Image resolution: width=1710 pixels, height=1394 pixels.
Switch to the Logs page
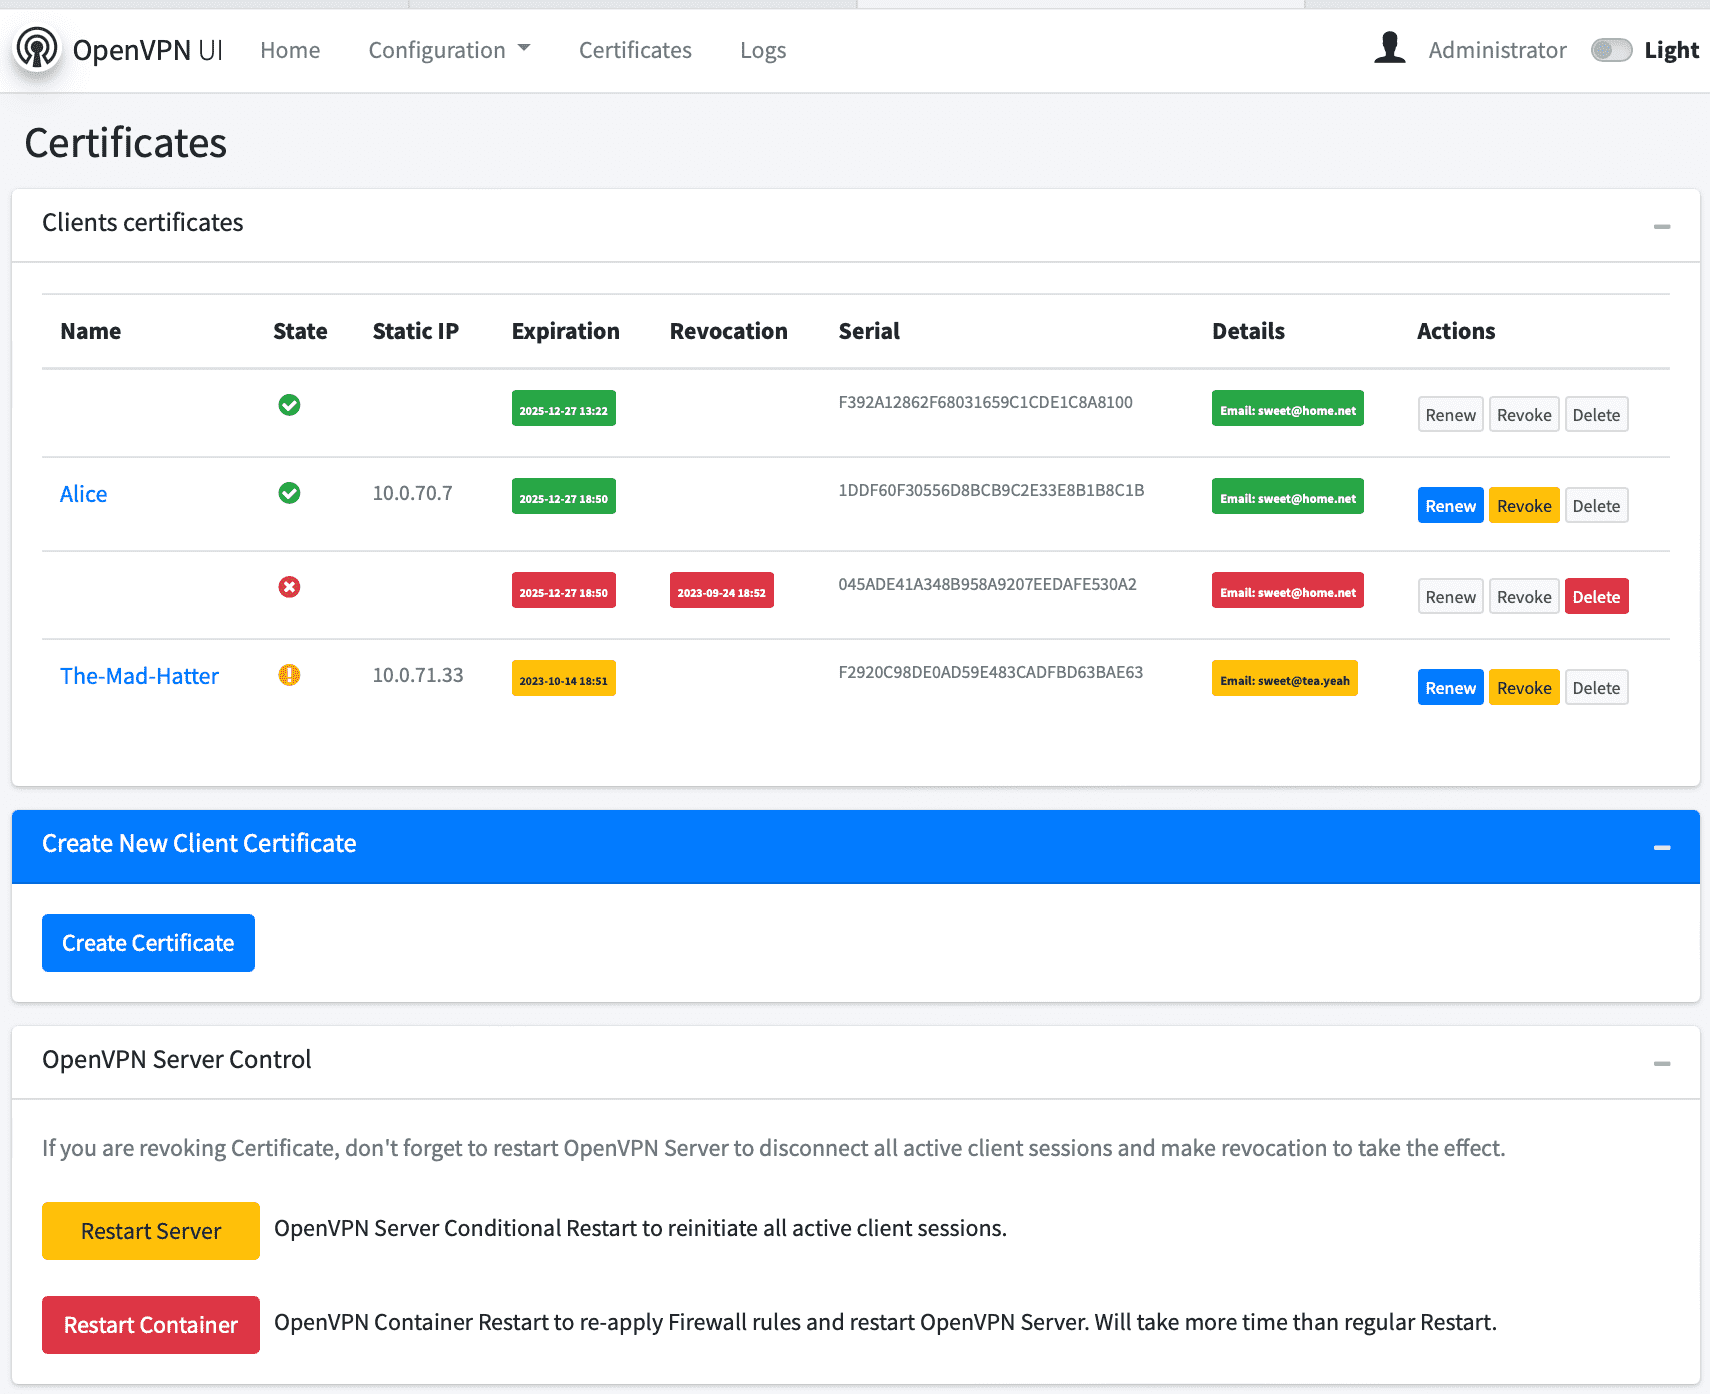click(762, 49)
